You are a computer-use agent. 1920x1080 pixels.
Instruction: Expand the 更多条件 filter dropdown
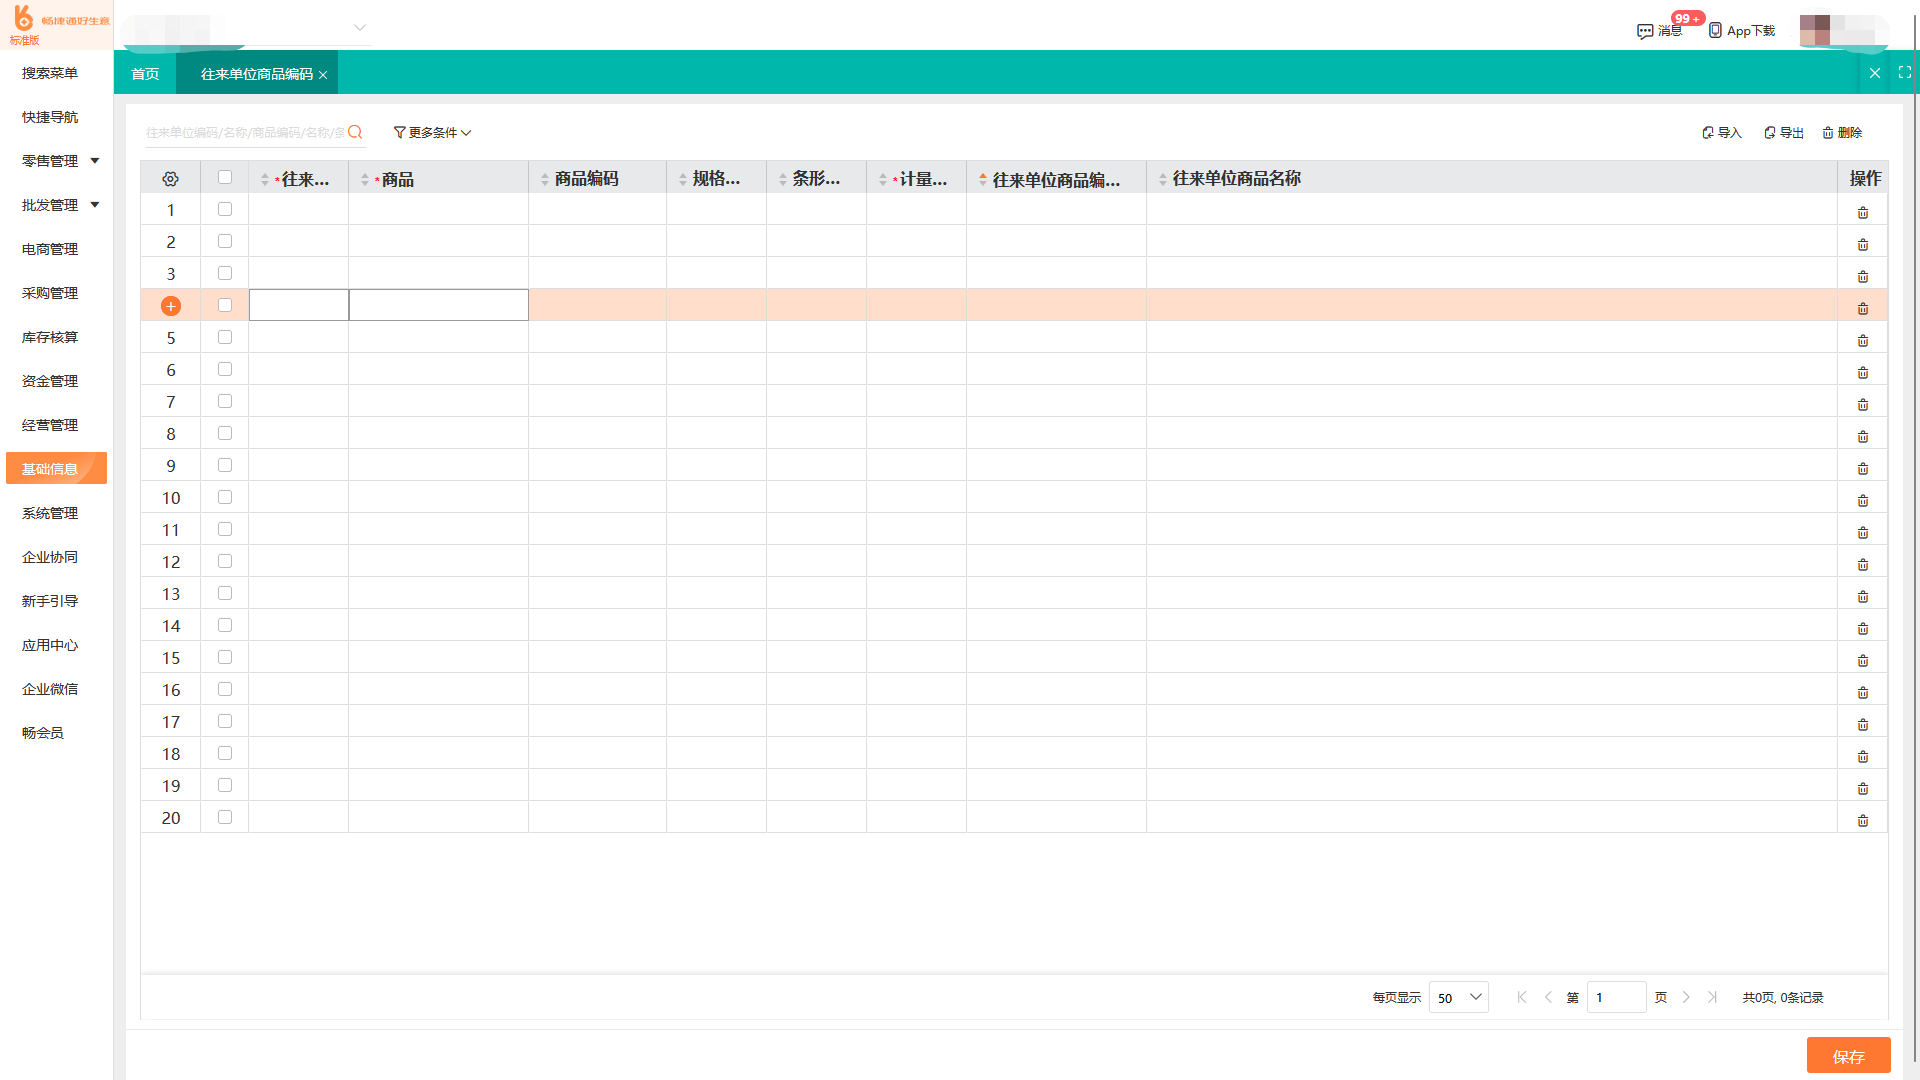(433, 132)
